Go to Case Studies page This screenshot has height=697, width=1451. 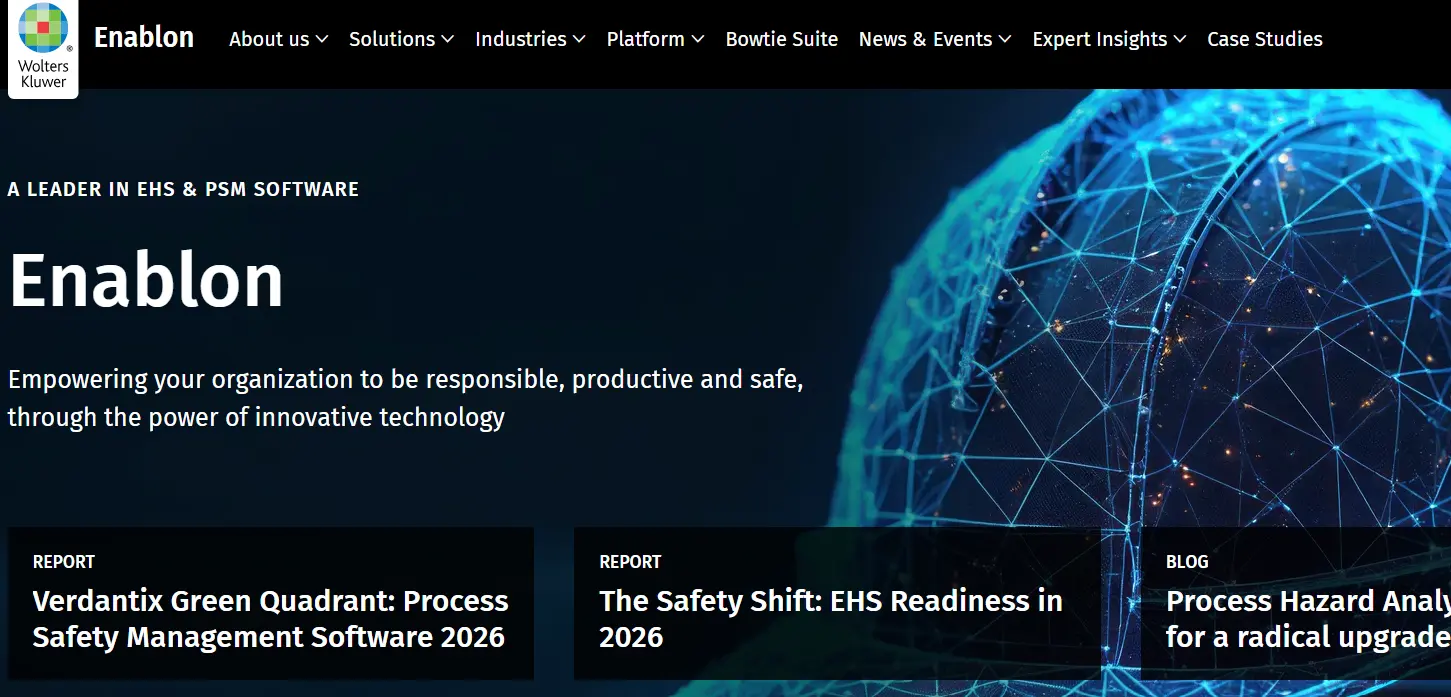click(1265, 39)
